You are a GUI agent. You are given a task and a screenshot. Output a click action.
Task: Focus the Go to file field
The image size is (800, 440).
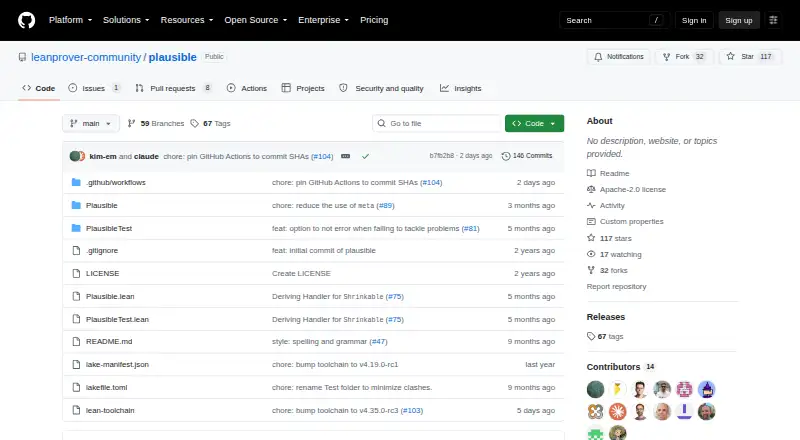(x=437, y=124)
